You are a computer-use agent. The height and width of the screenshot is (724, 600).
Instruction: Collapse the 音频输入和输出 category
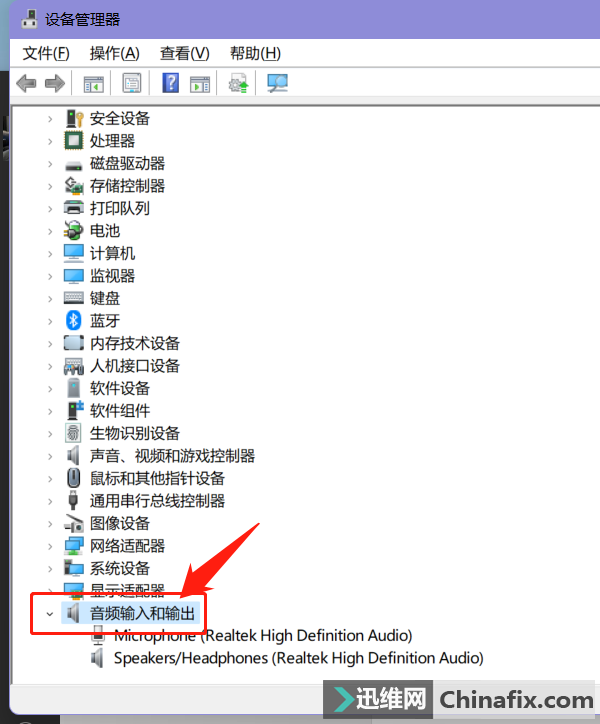50,613
